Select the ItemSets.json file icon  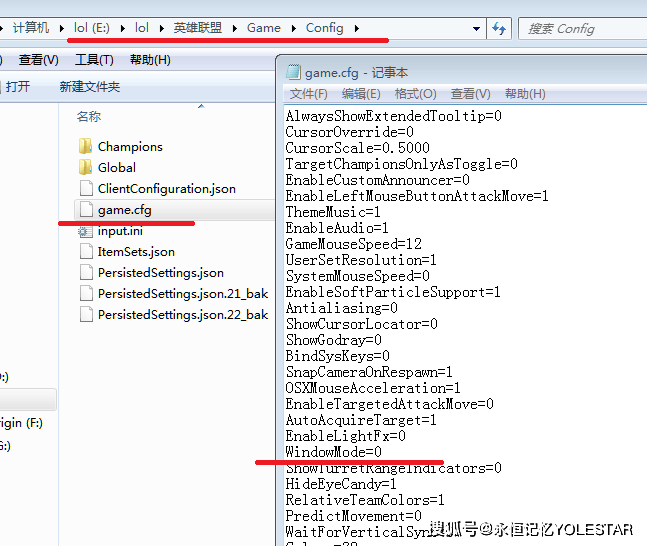85,252
